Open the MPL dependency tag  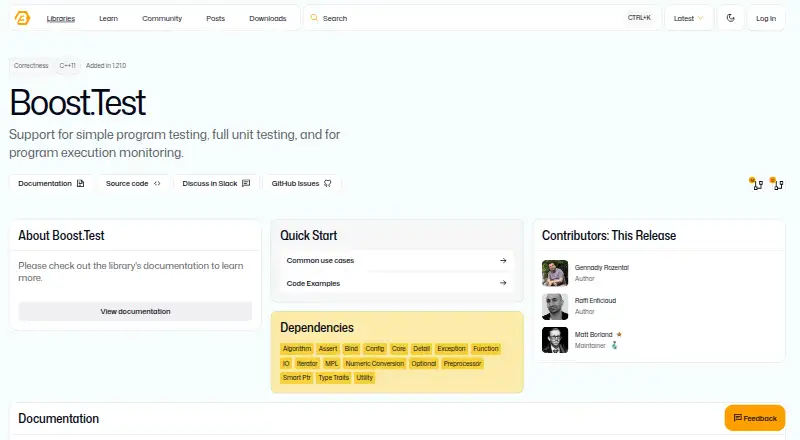[332, 363]
